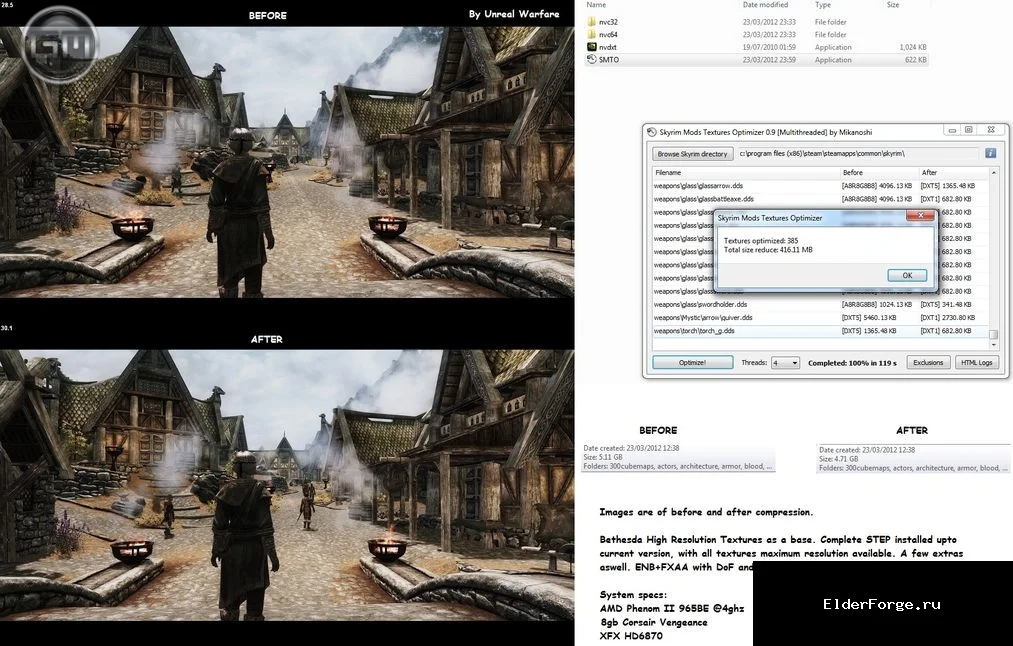
Task: Launch the nvdxt application icon
Action: point(591,47)
